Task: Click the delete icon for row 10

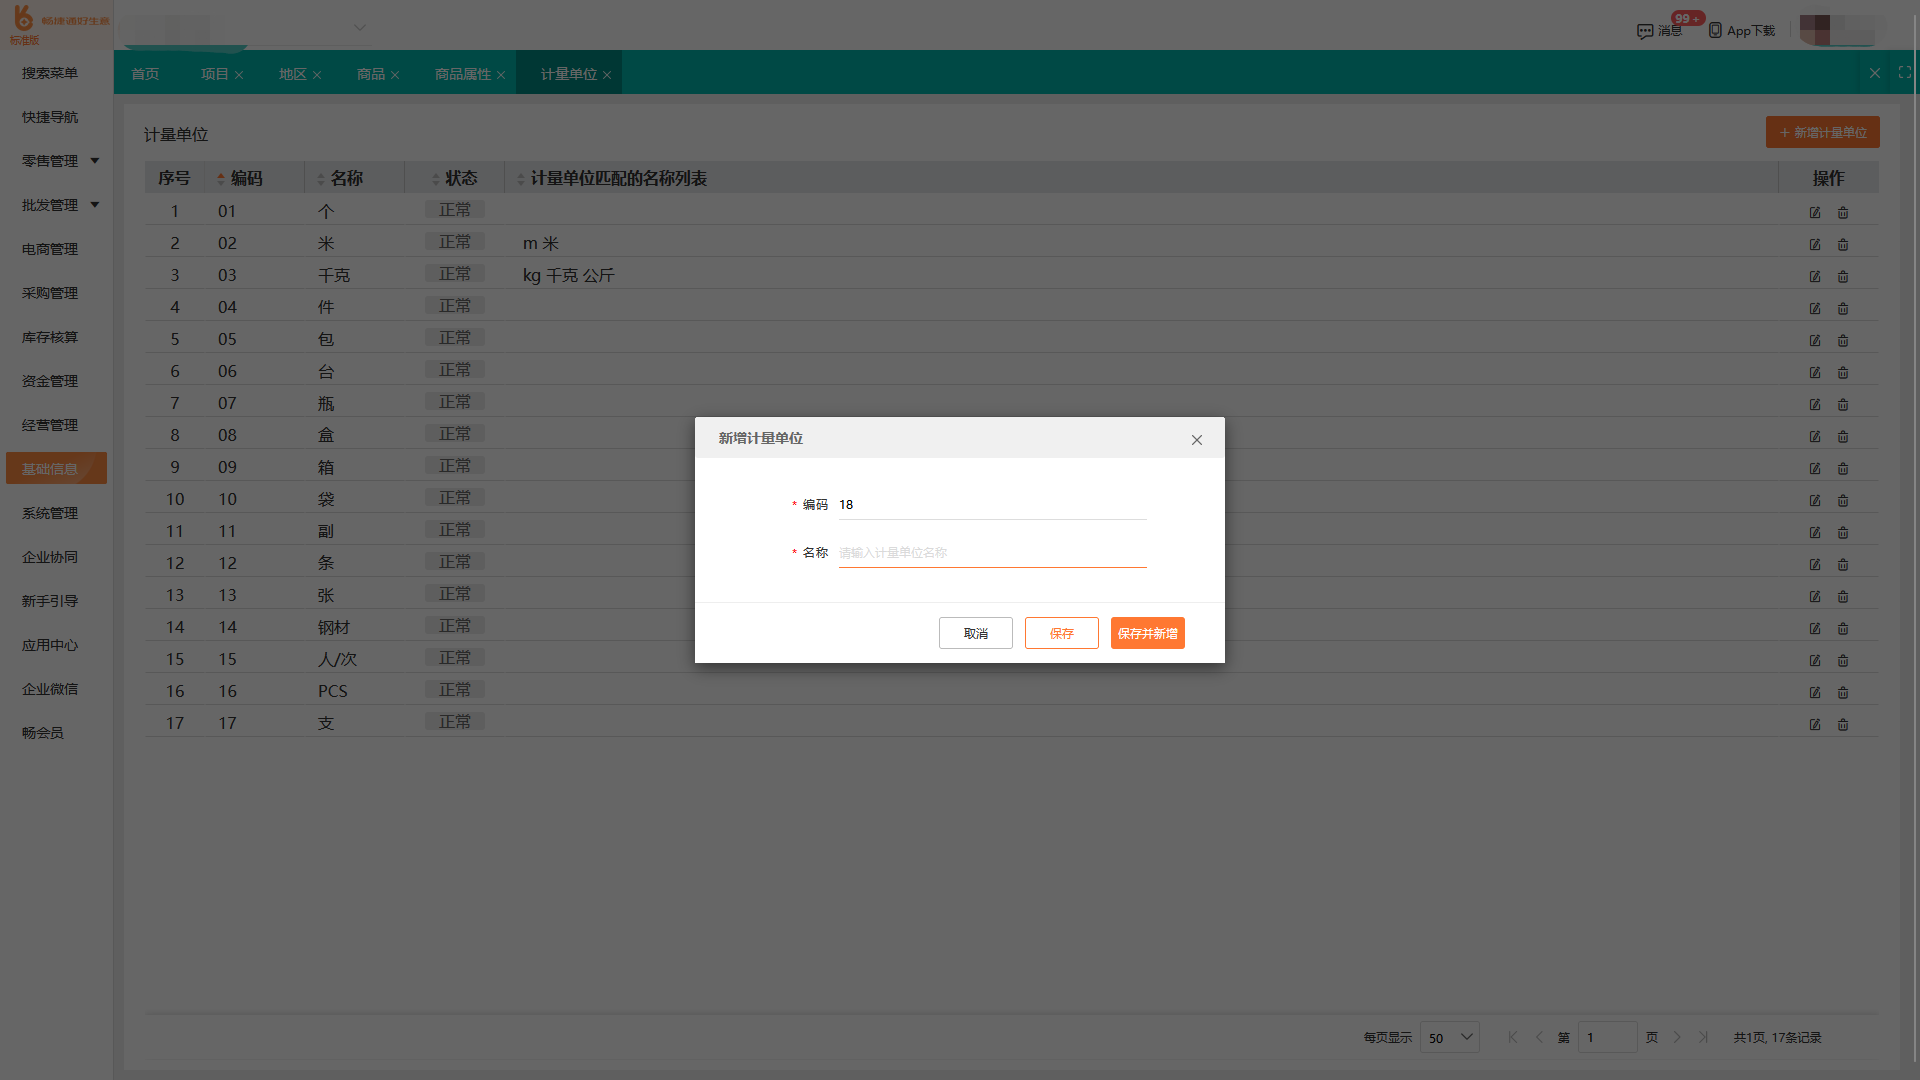Action: [1844, 500]
